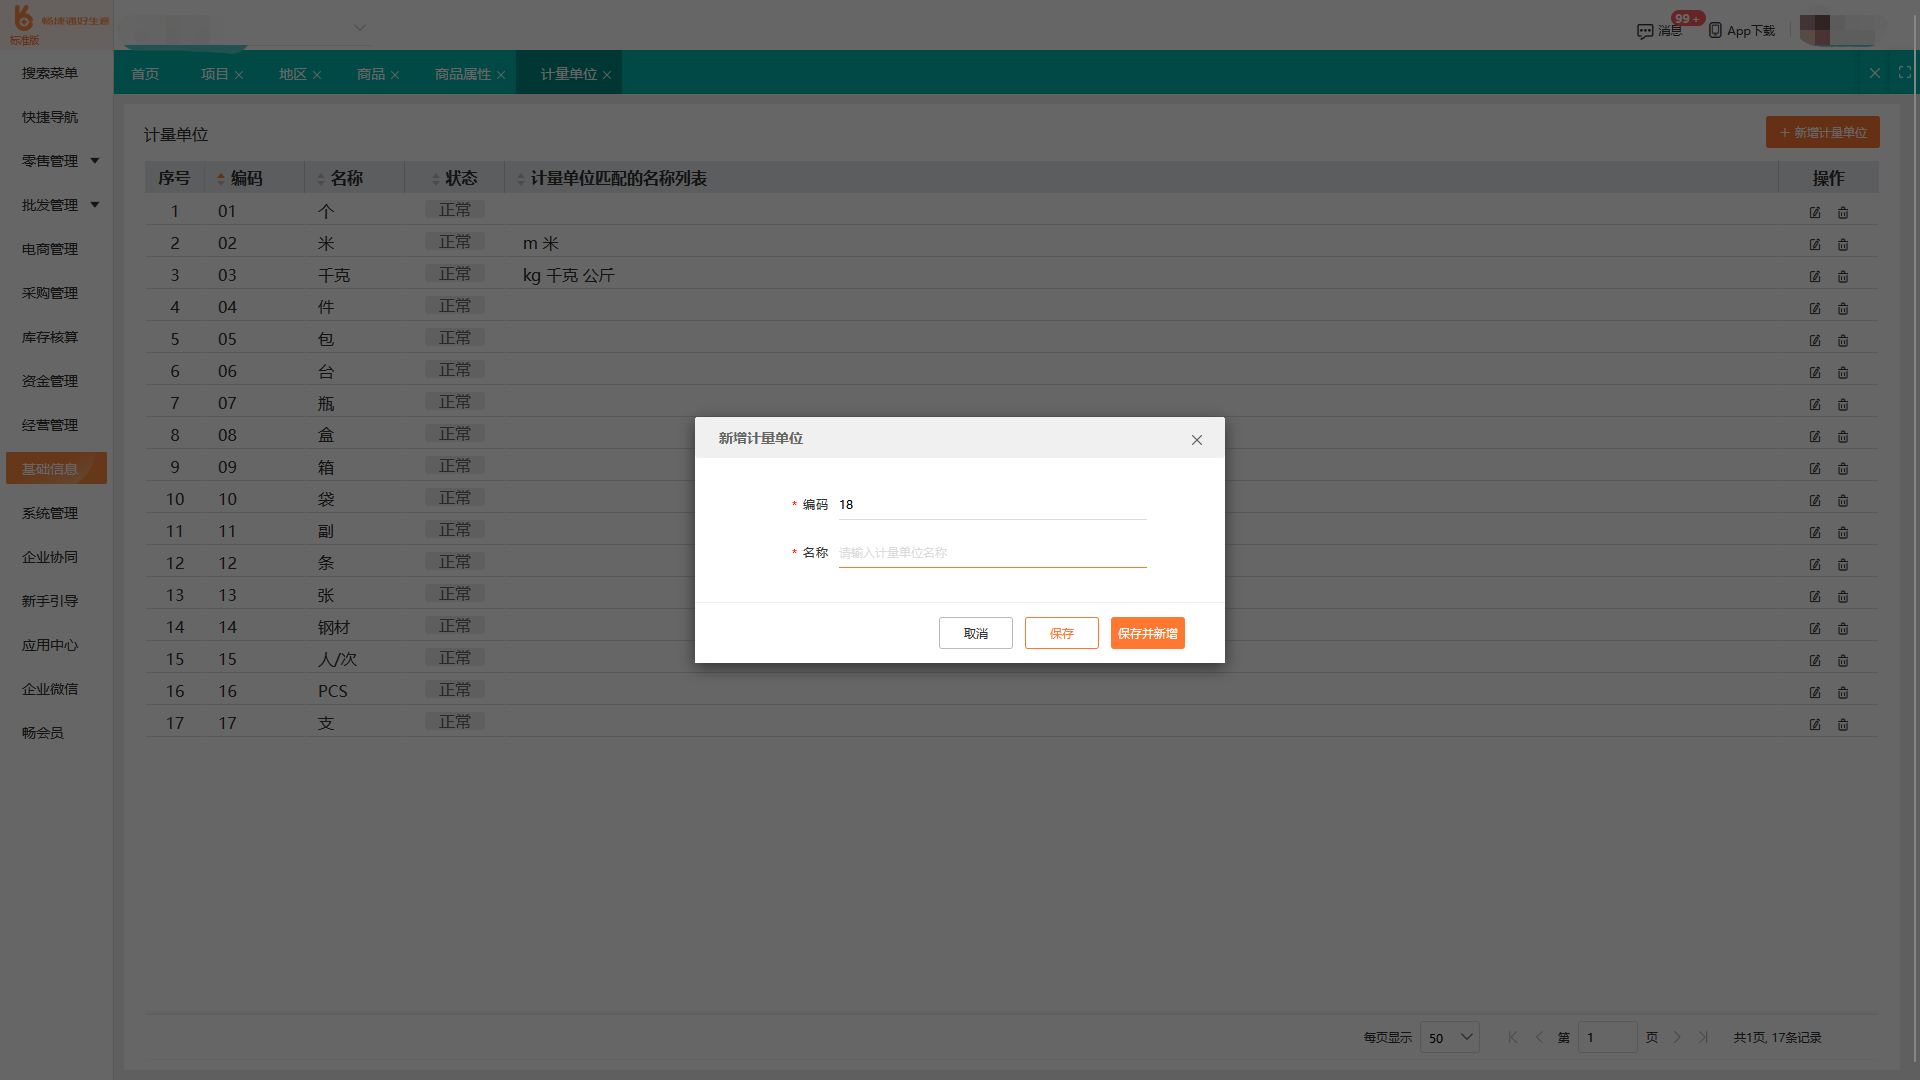This screenshot has width=1920, height=1080.
Task: Open the 商品 tab menu
Action: click(371, 74)
